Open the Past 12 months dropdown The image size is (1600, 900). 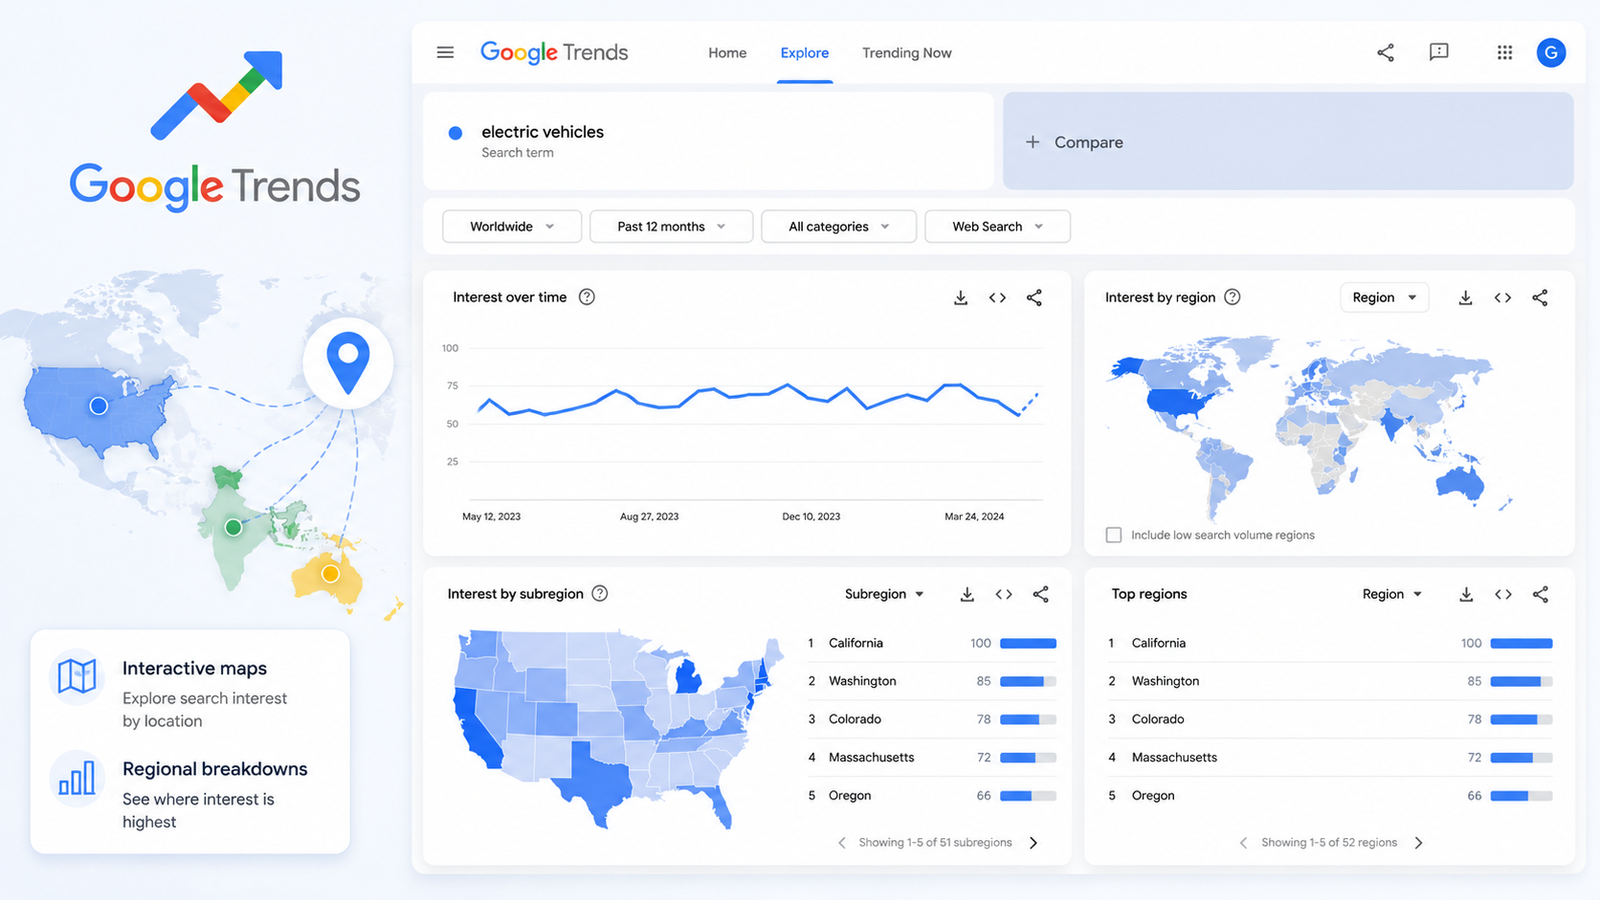(x=671, y=226)
